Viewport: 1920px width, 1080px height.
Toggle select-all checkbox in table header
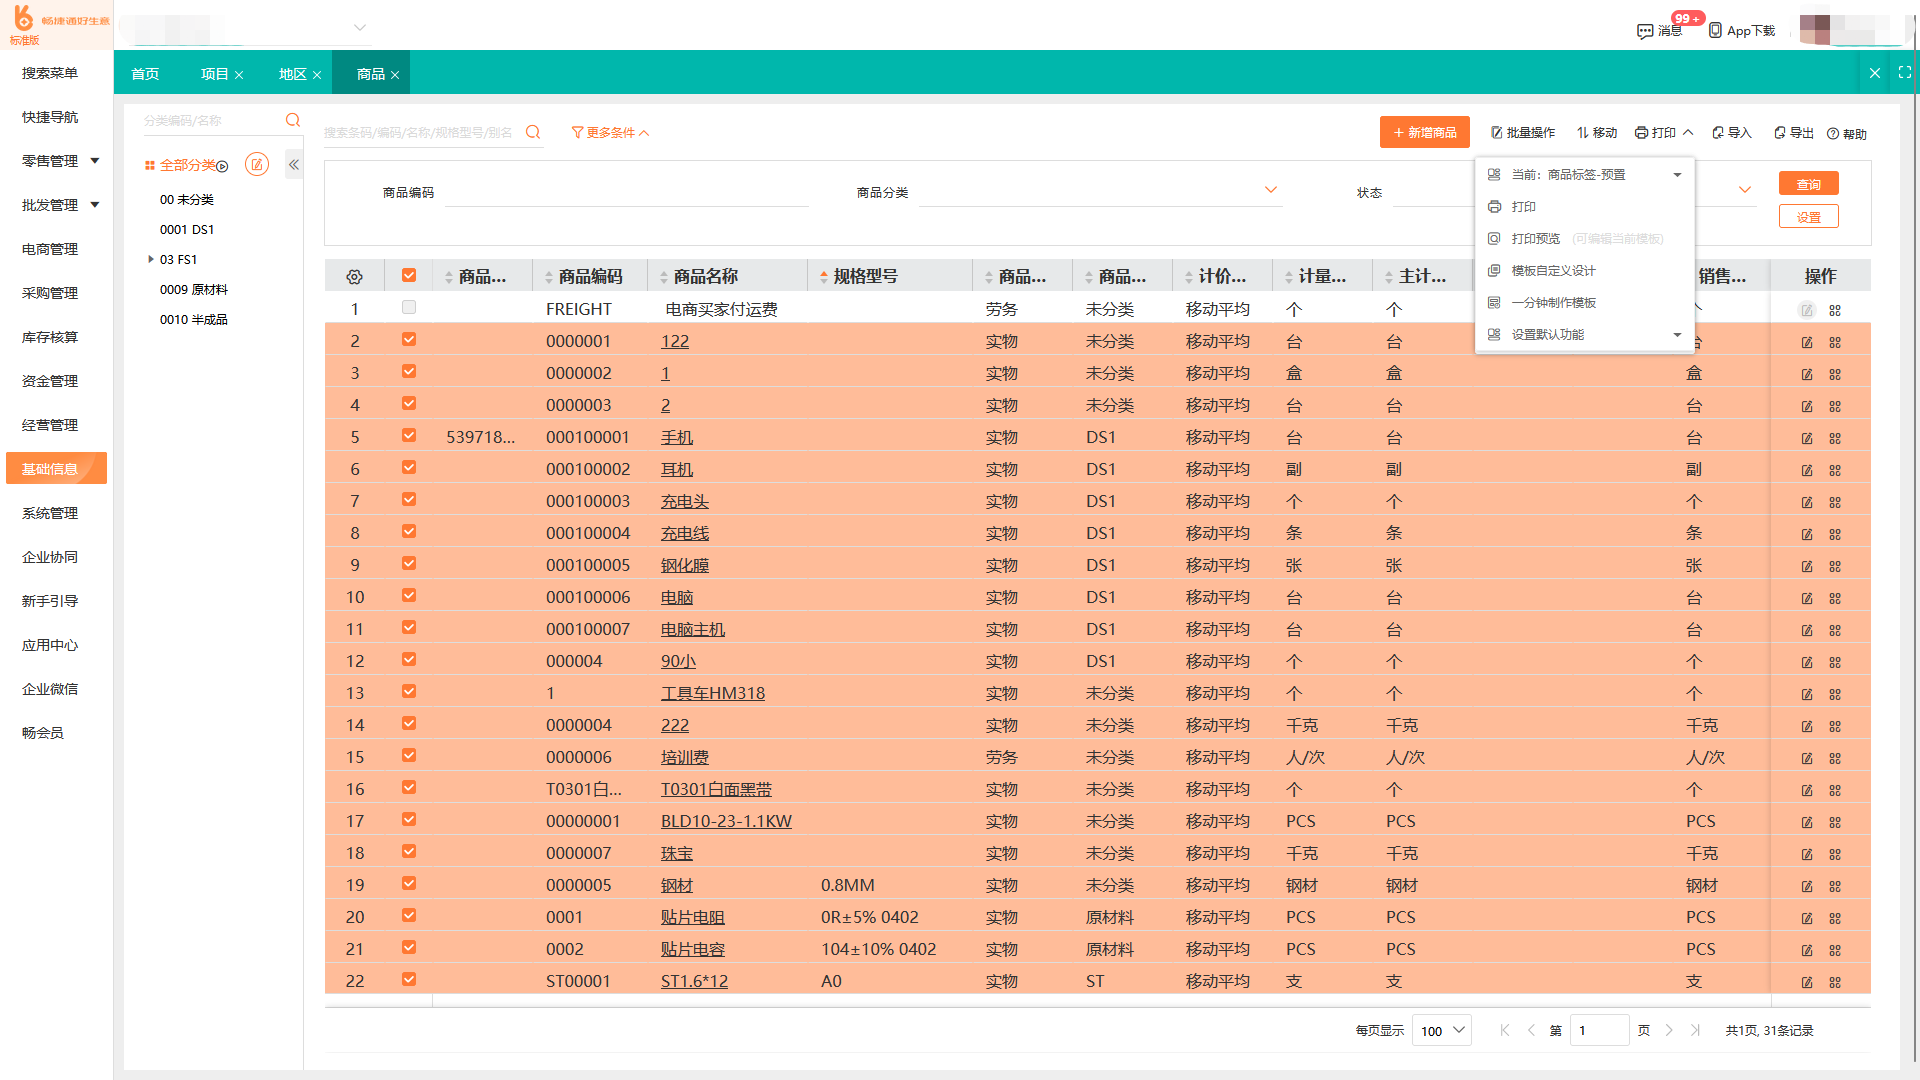[409, 274]
